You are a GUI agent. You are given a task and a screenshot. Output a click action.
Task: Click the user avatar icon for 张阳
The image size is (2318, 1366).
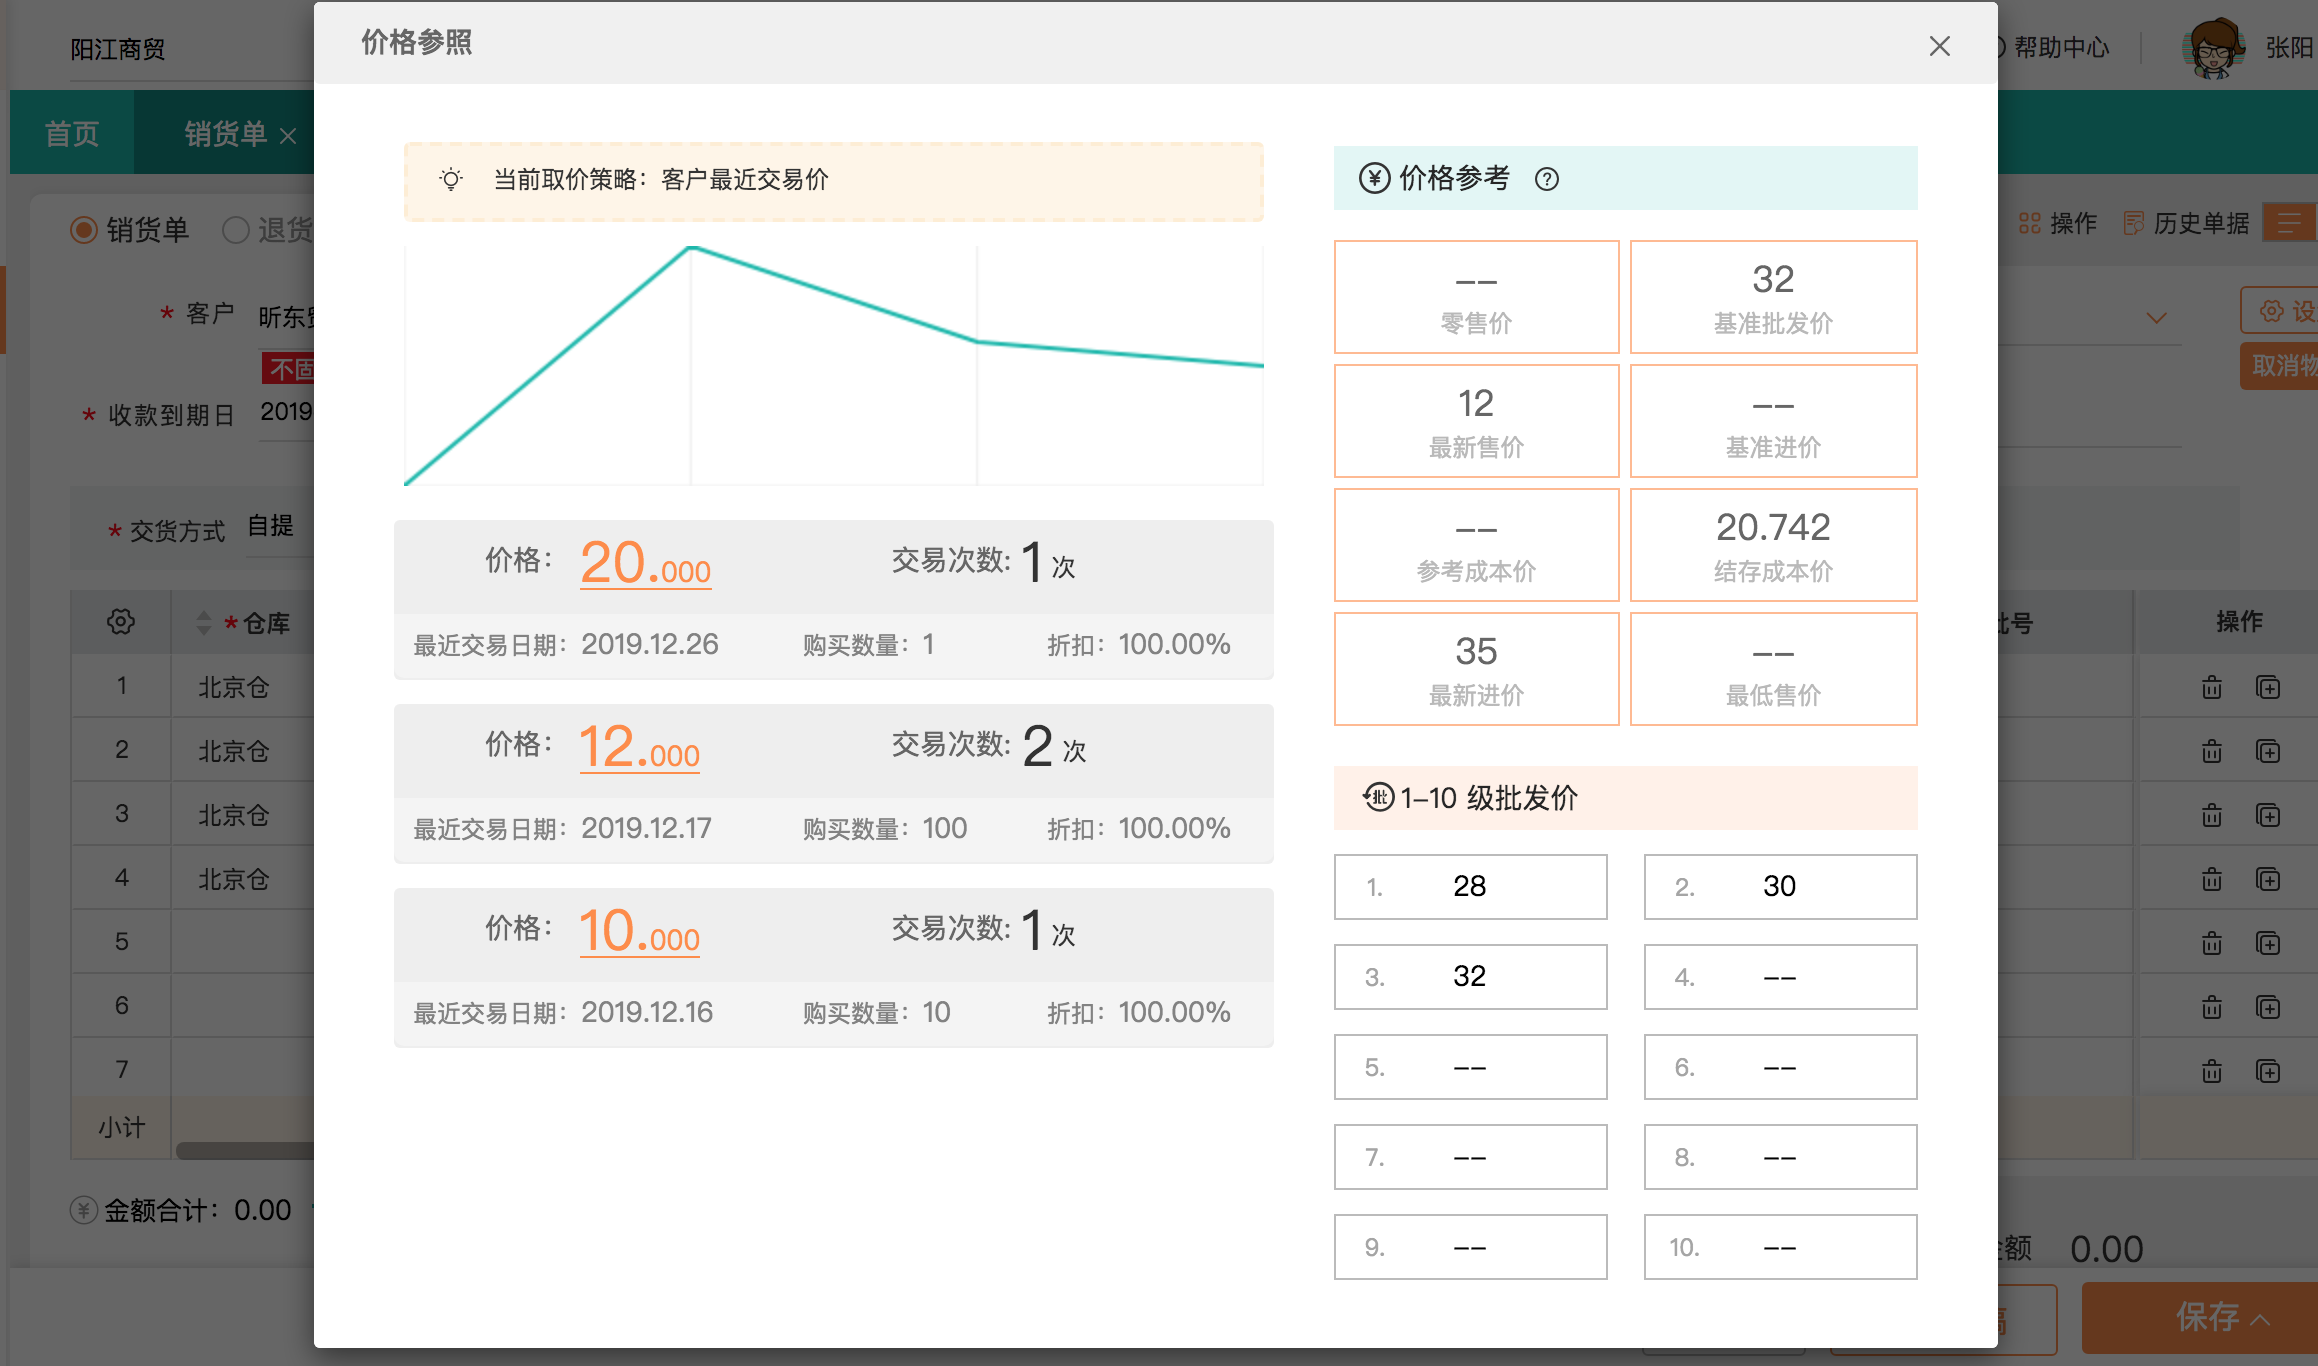coord(2217,44)
